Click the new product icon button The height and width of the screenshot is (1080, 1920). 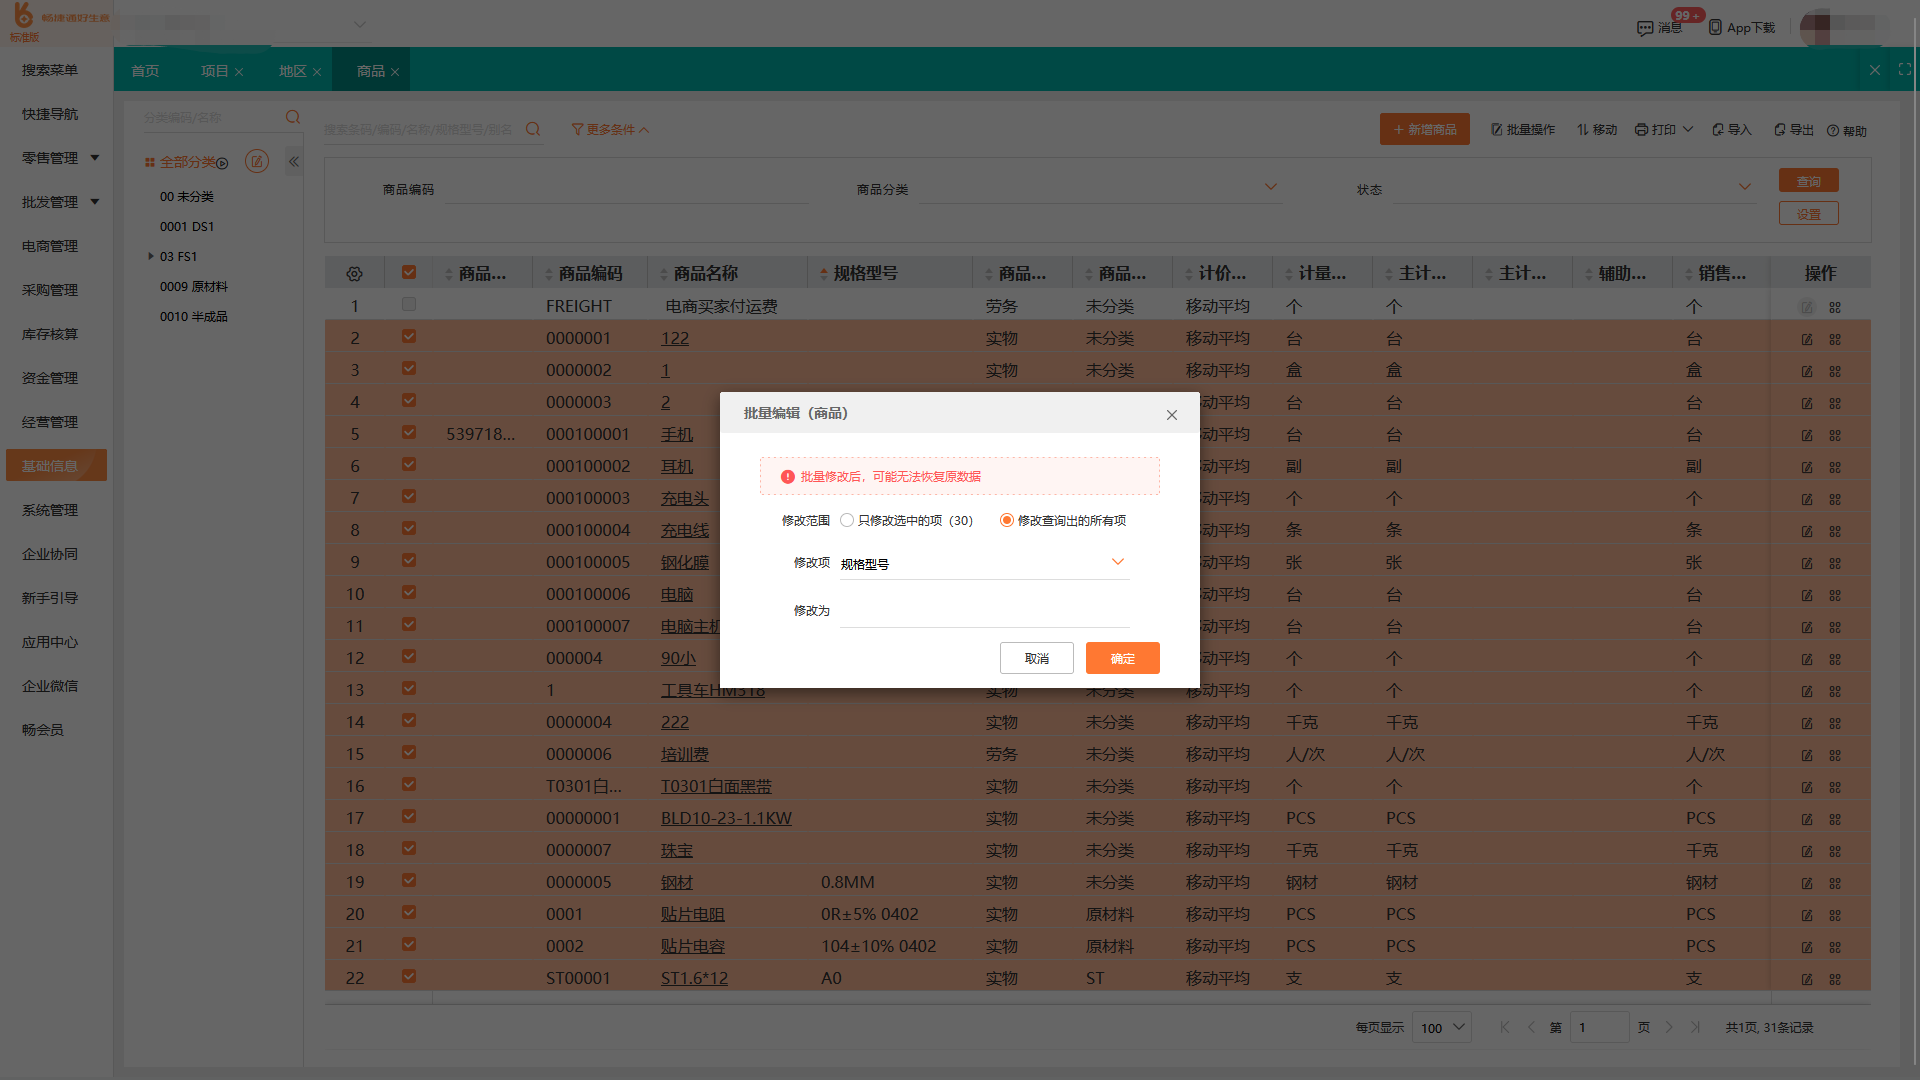click(1423, 128)
